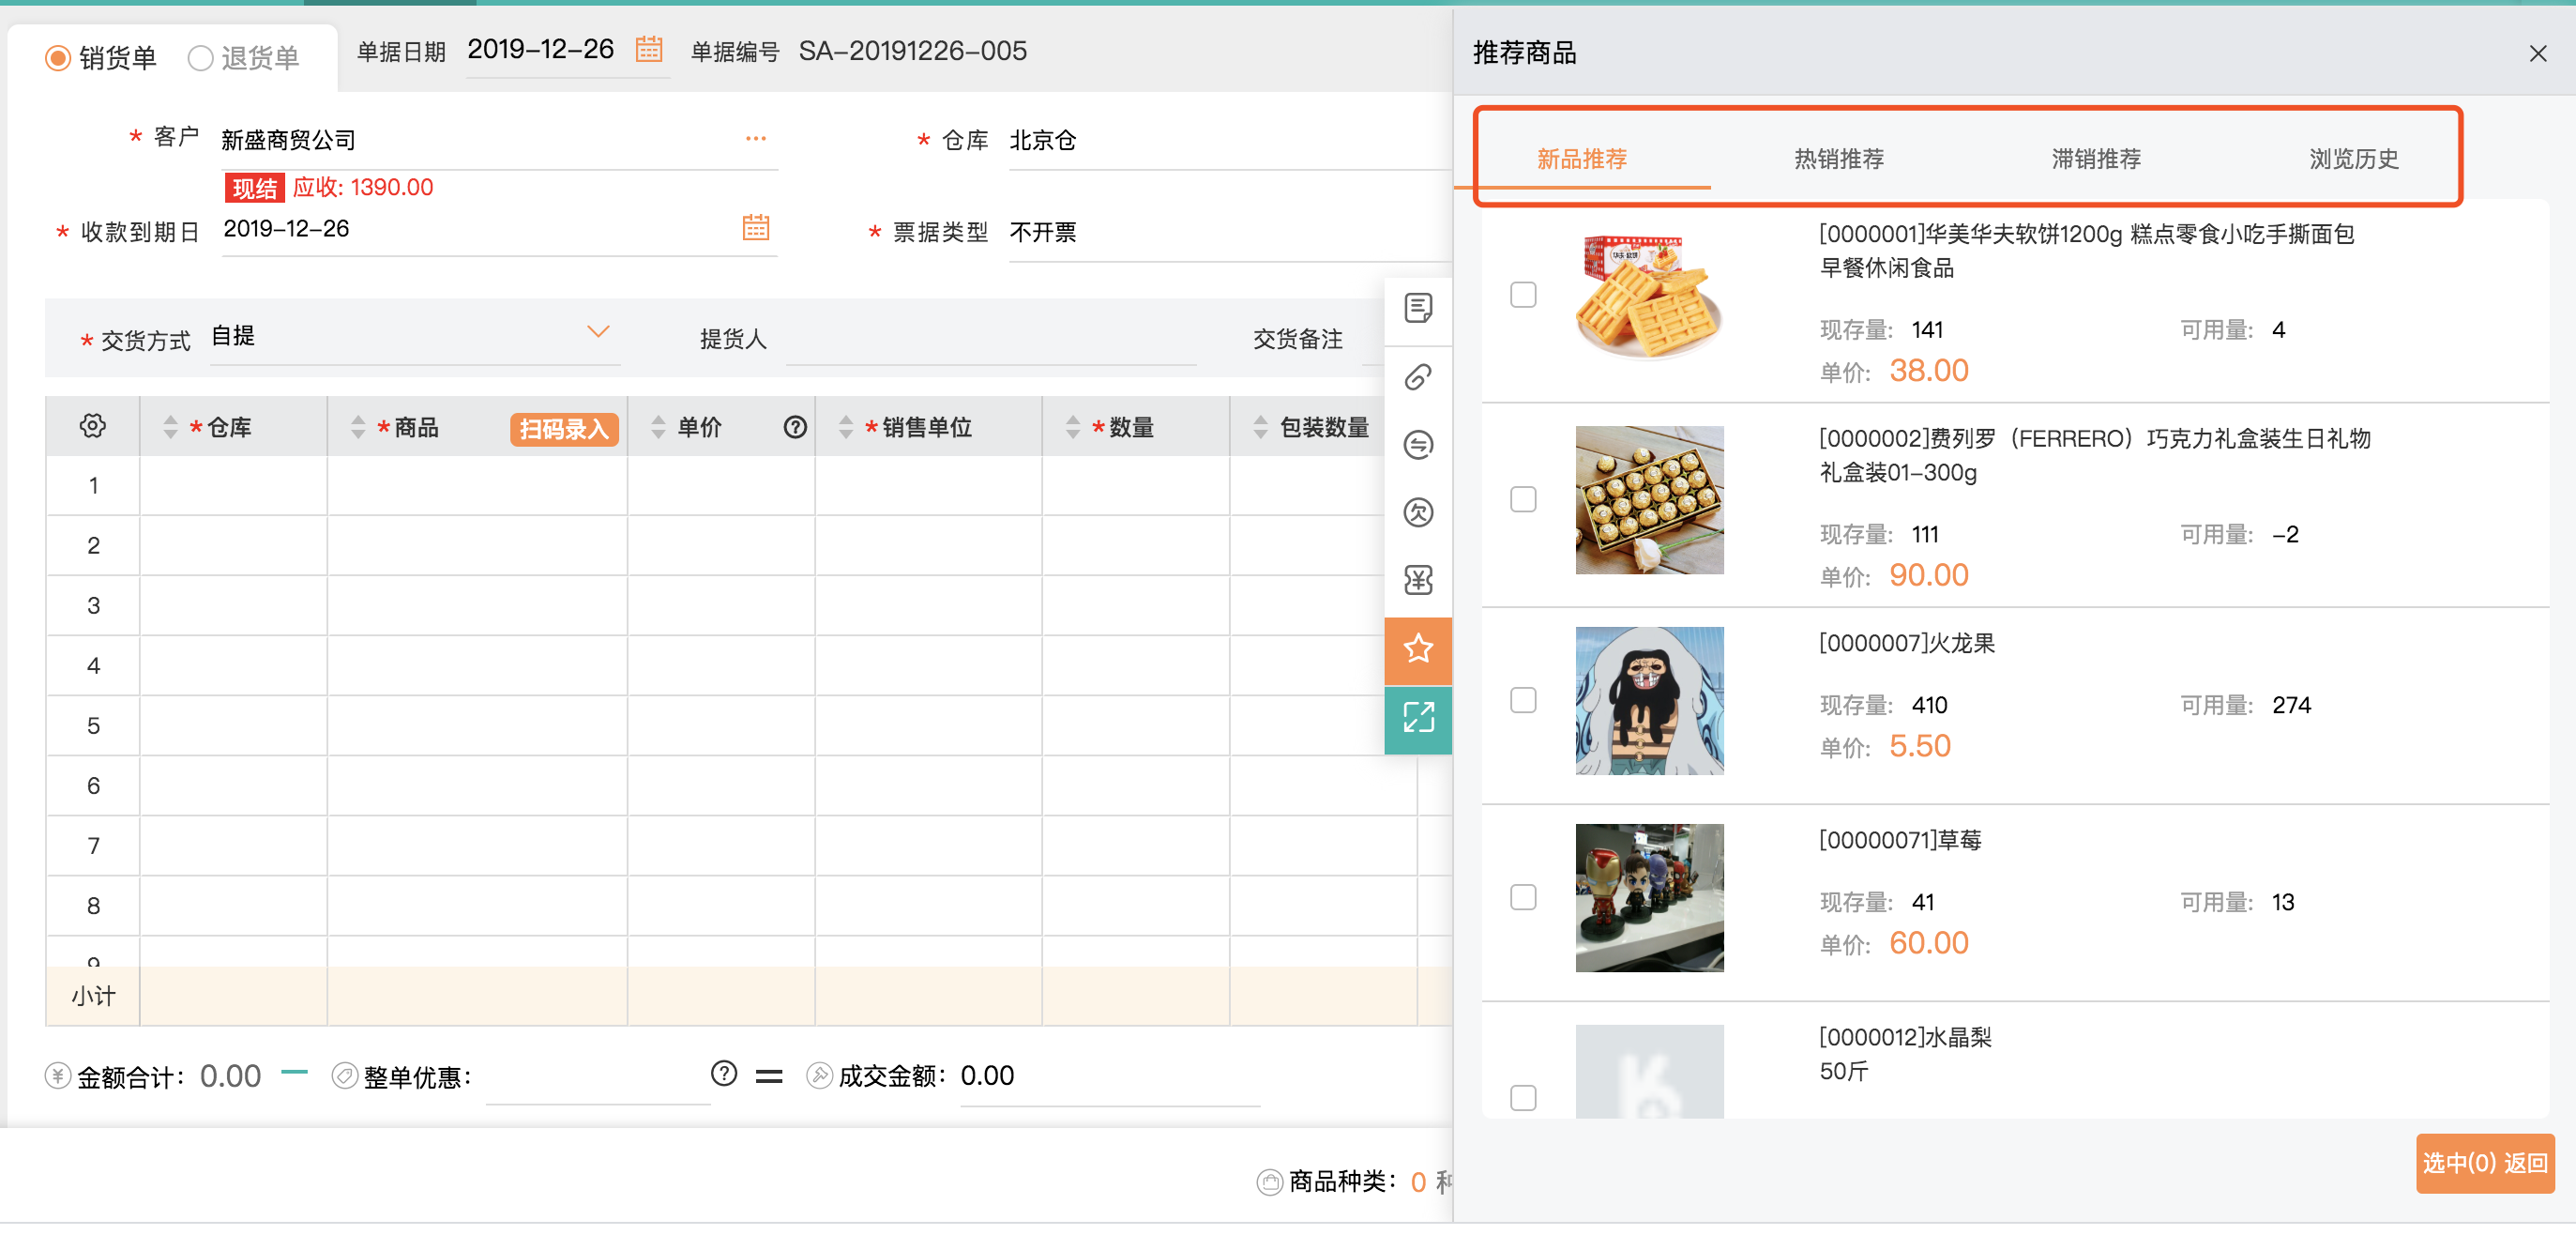The width and height of the screenshot is (2576, 1235).
Task: Click the star/favorite icon in sidebar
Action: pos(1417,649)
